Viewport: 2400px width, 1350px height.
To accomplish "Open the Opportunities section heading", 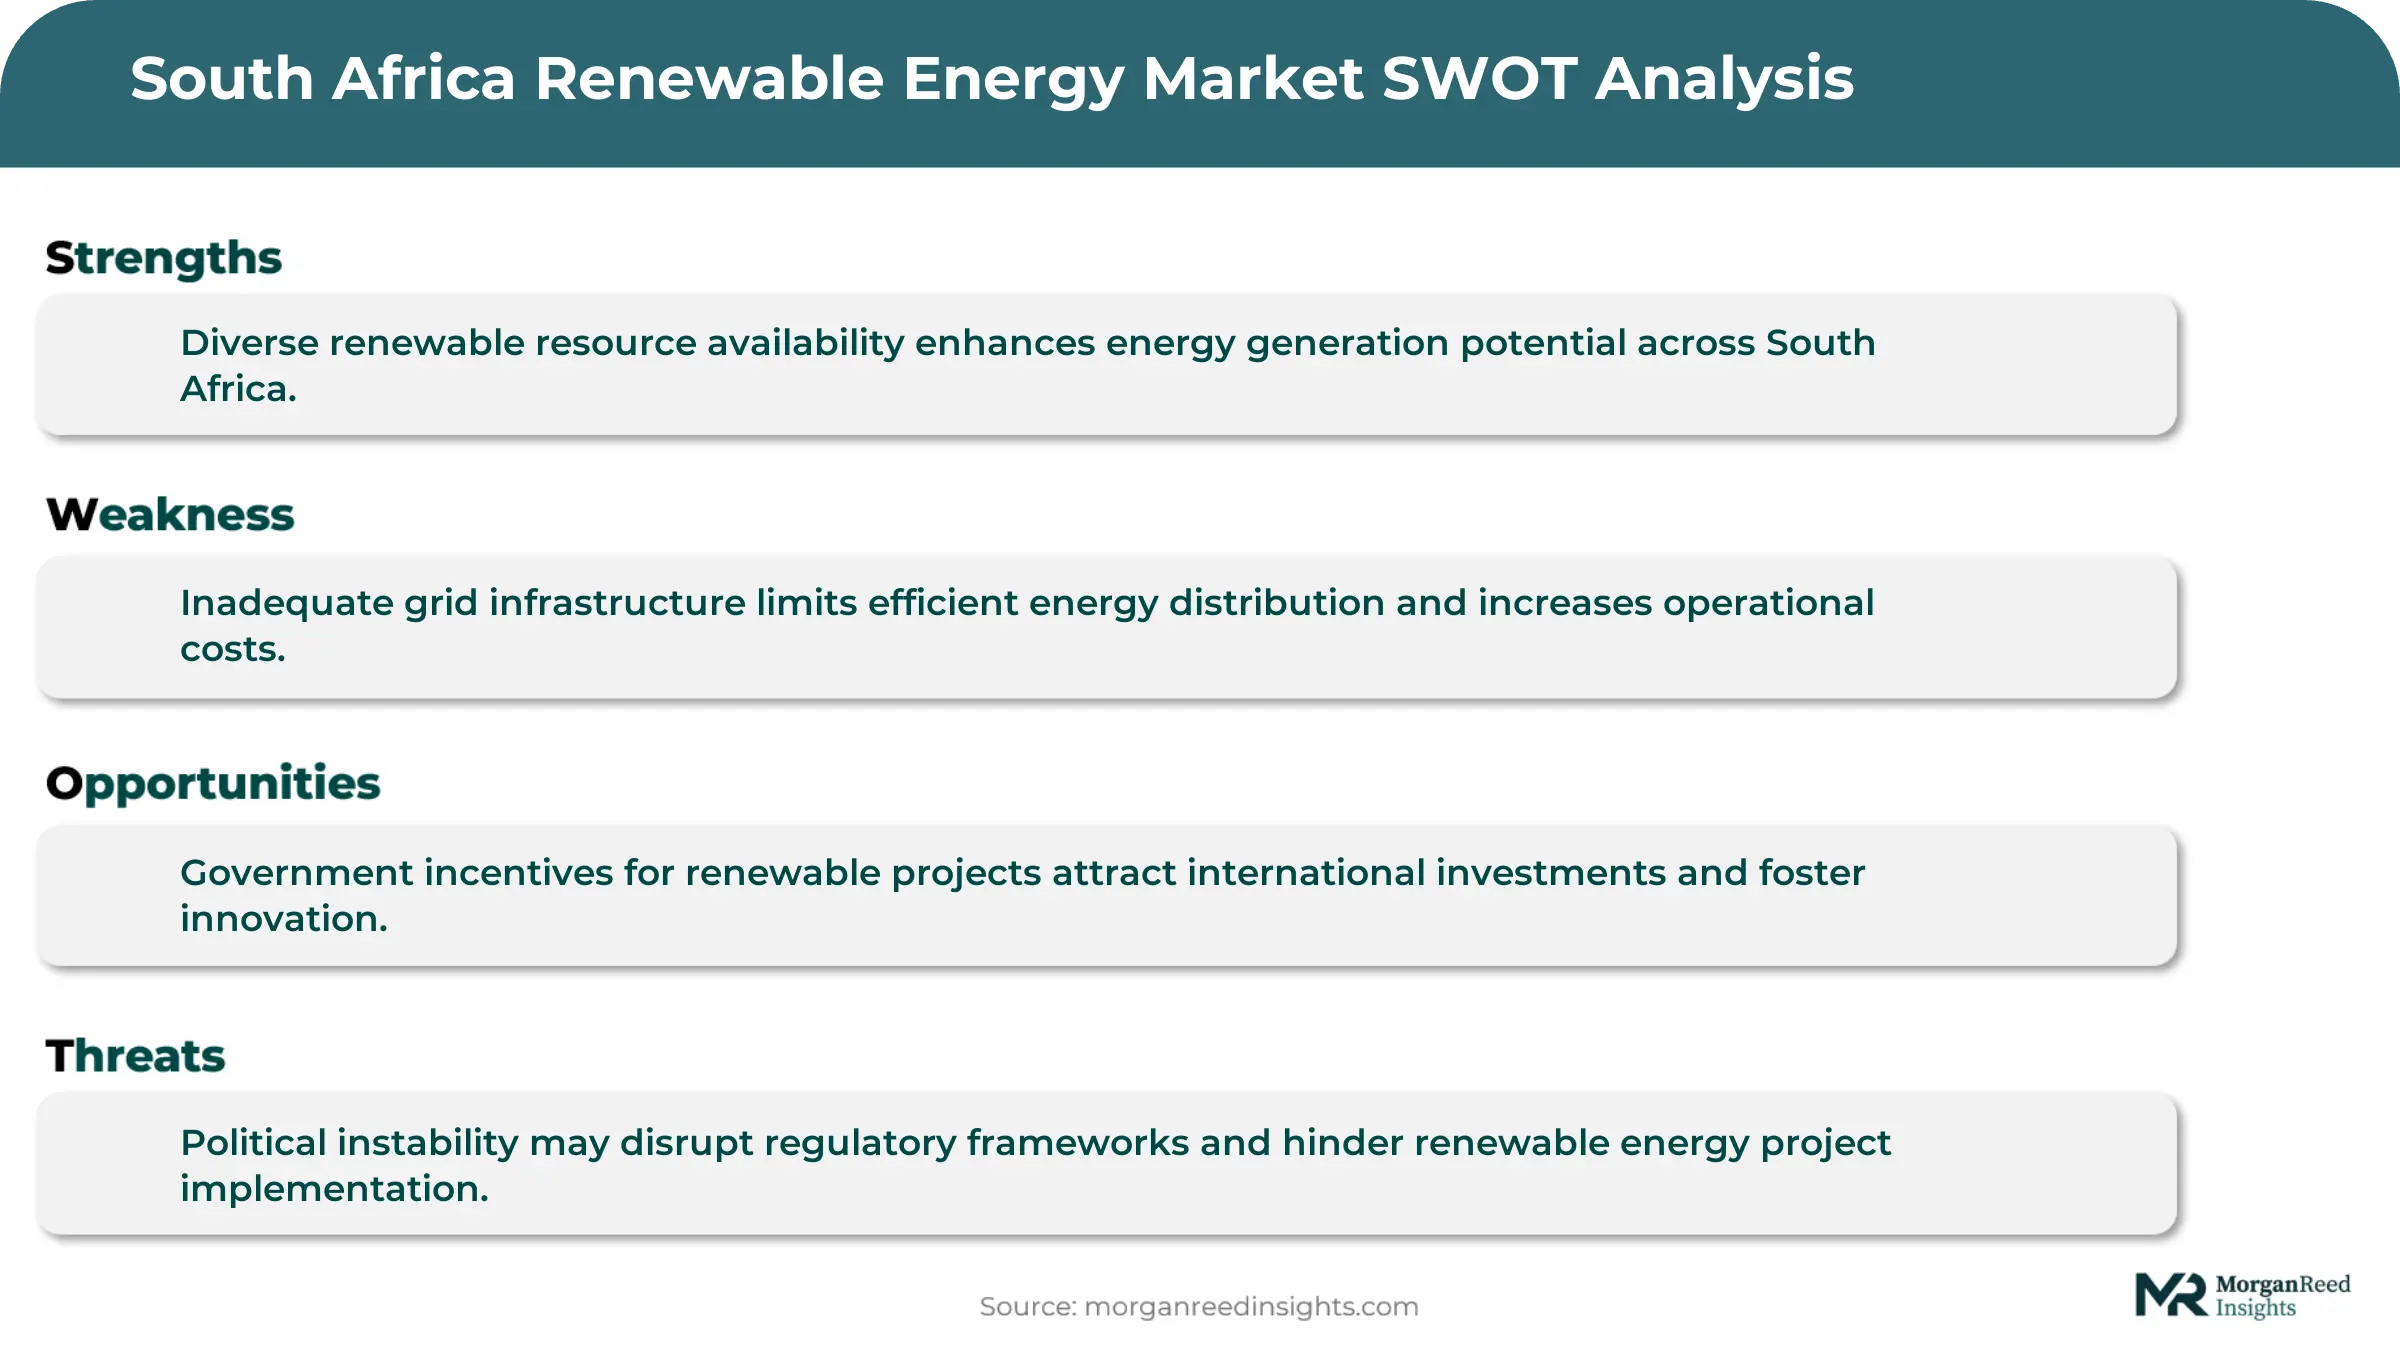I will 212,785.
